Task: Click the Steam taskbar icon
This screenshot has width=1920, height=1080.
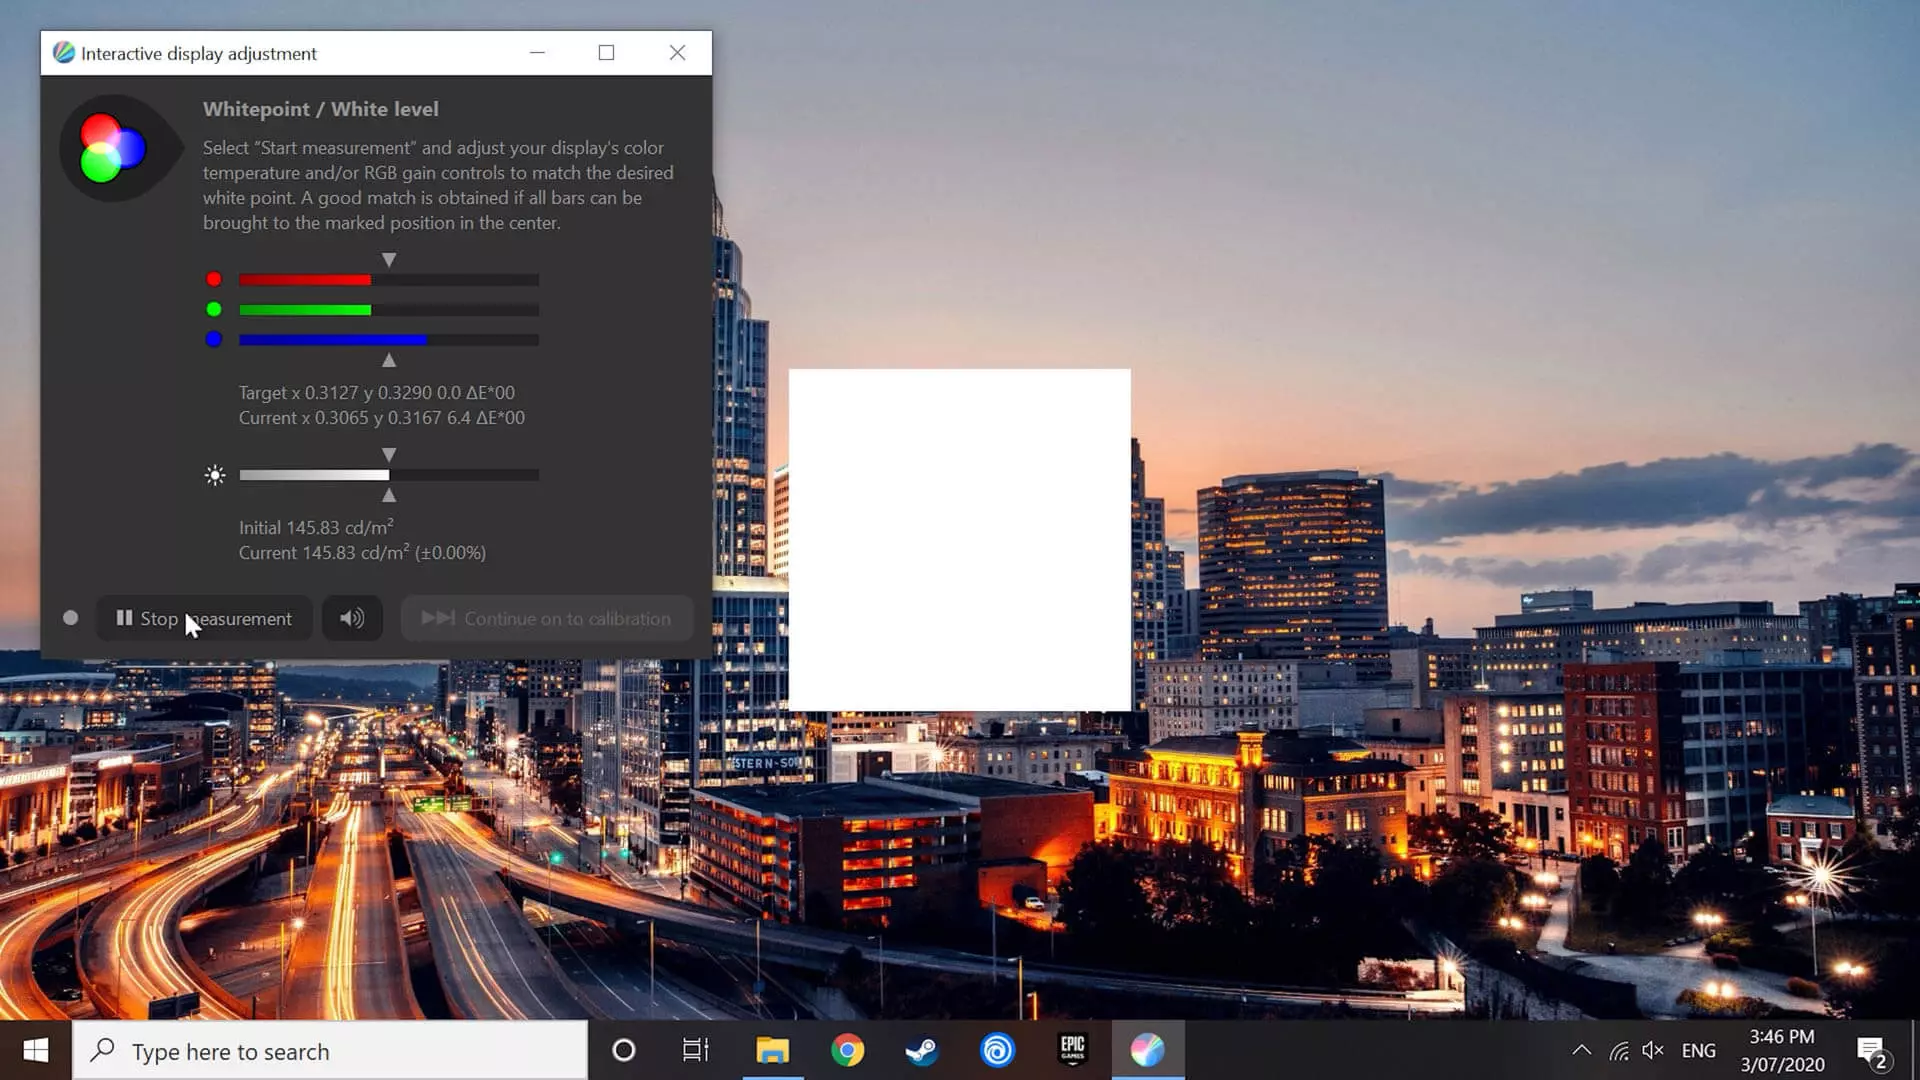Action: (922, 1050)
